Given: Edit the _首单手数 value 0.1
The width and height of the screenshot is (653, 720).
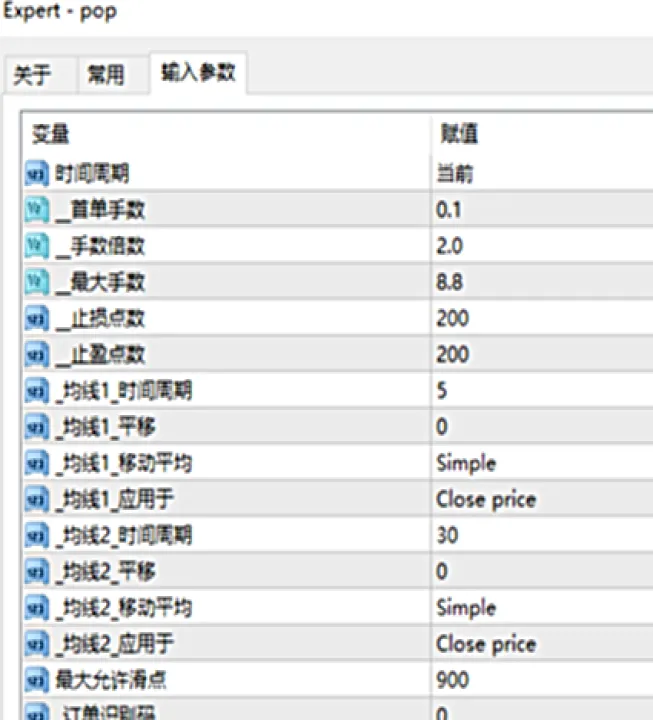Looking at the screenshot, I should coord(540,211).
